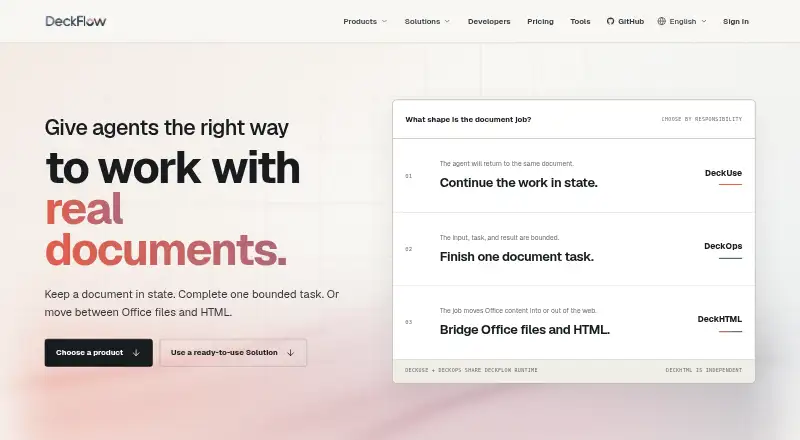Click the 02 row number
800x440 pixels.
point(409,249)
